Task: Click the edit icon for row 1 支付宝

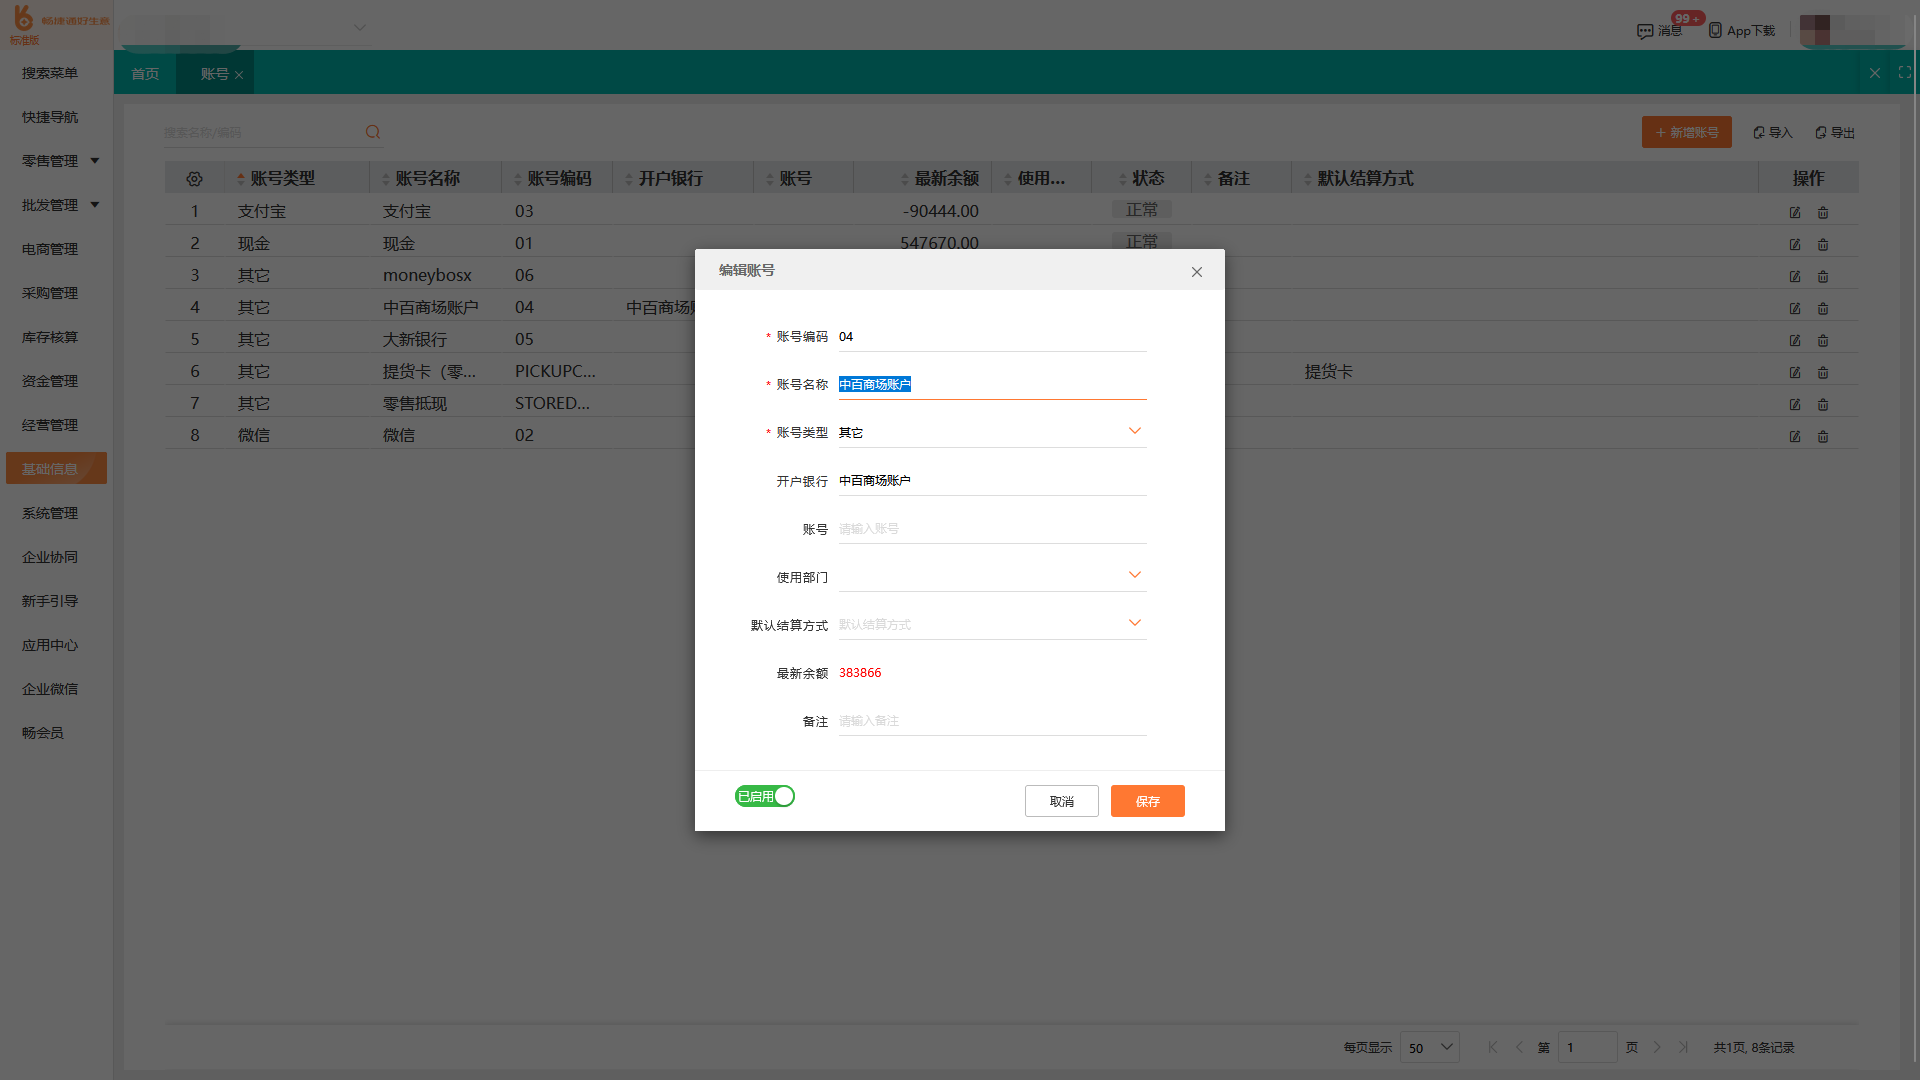Action: [x=1795, y=212]
